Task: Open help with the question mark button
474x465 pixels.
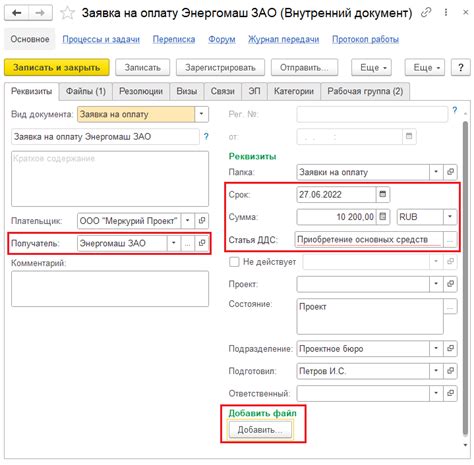Action: 460,68
